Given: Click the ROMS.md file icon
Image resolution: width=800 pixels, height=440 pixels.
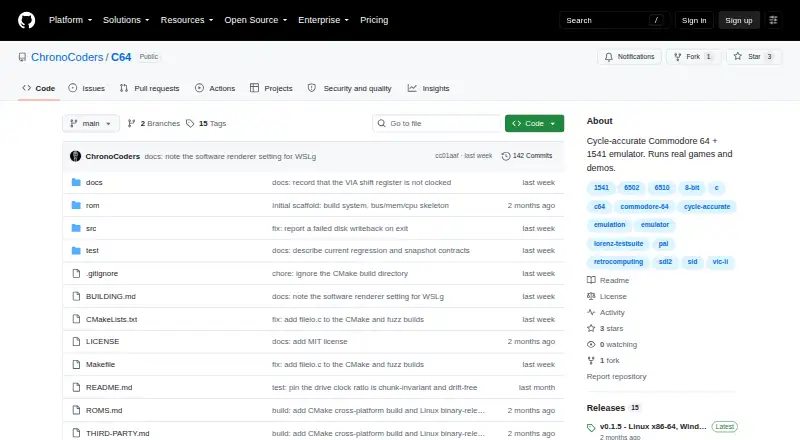Looking at the screenshot, I should tap(76, 410).
